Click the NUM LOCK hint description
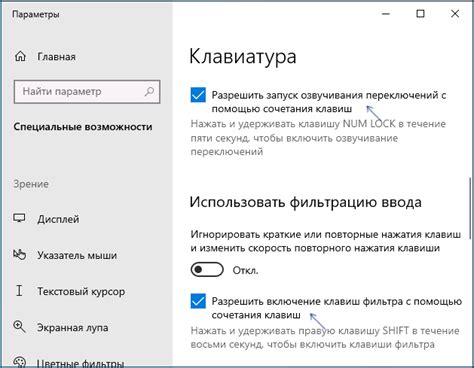The height and width of the screenshot is (368, 474). click(x=318, y=138)
